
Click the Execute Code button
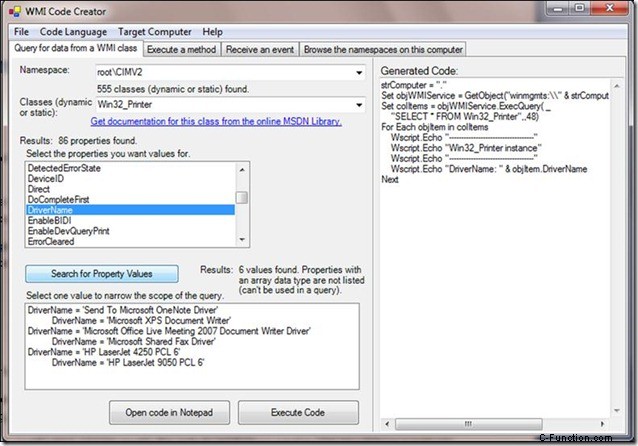coord(297,412)
